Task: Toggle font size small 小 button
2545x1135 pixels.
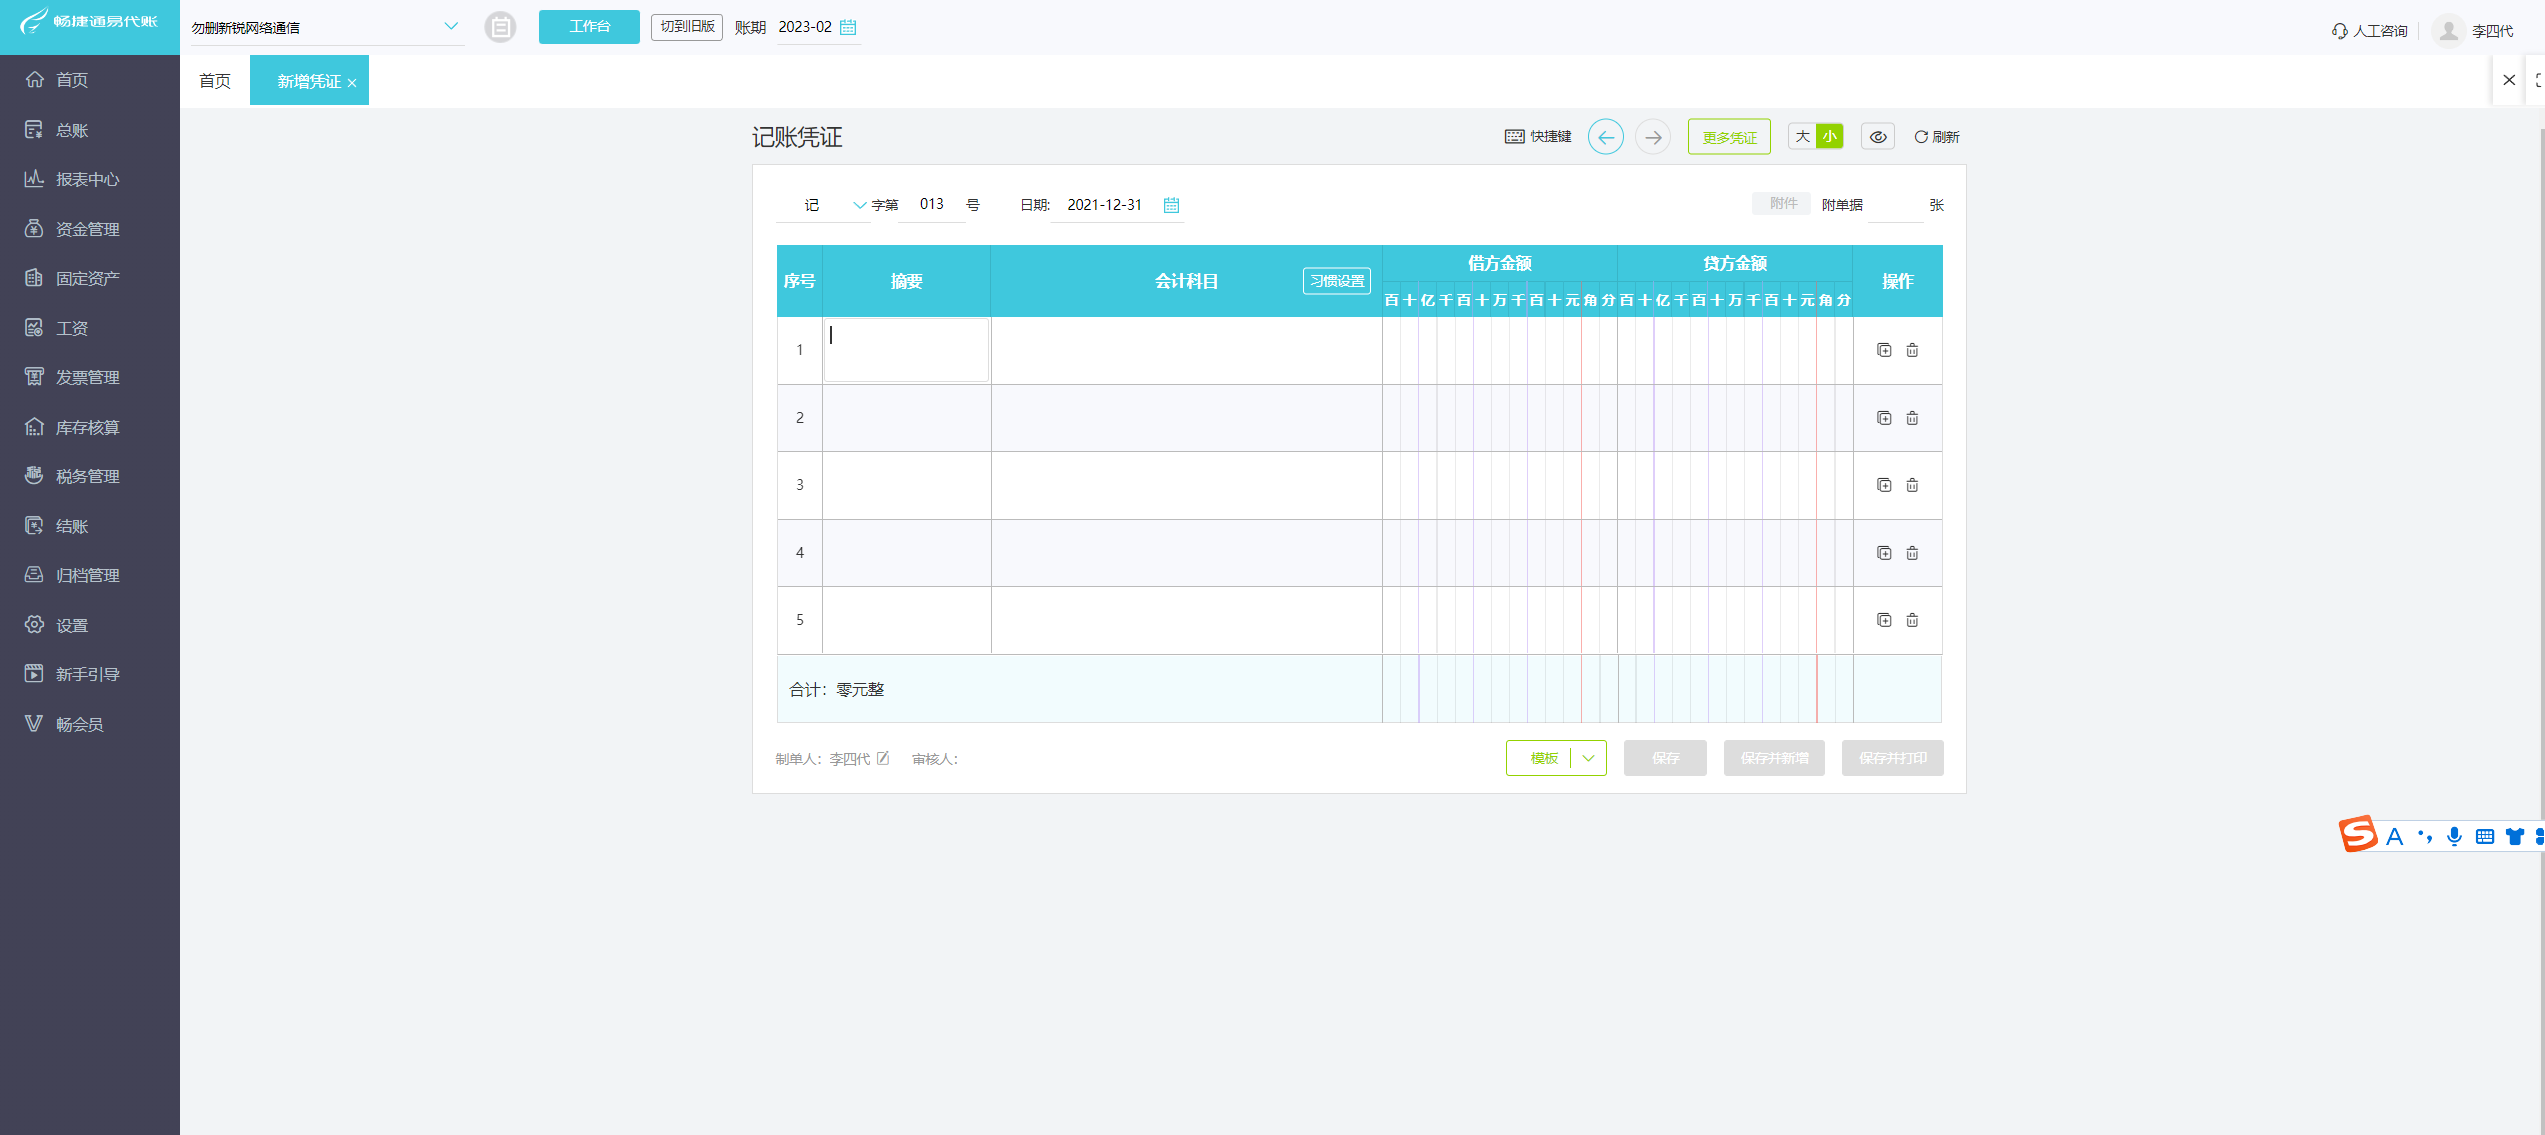Action: coord(1829,136)
